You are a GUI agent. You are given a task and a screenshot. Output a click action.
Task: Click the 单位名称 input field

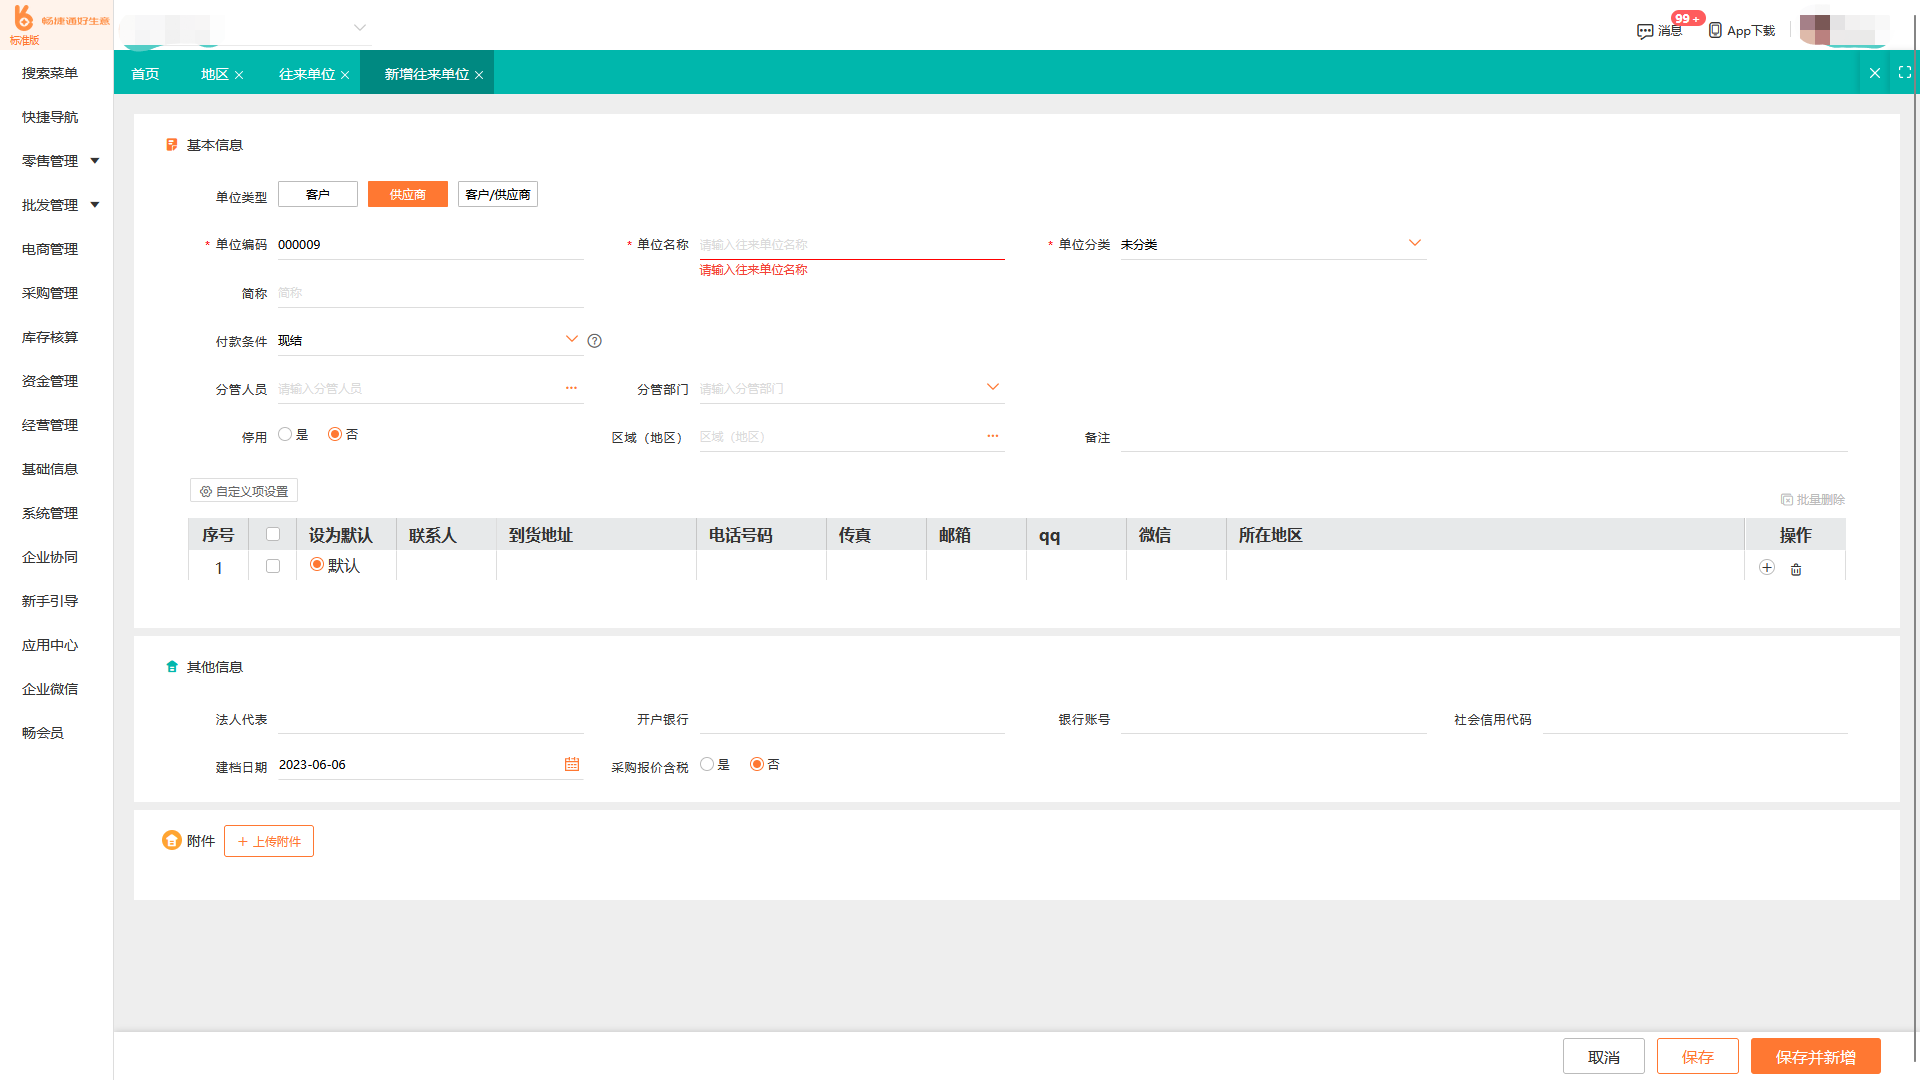pos(851,244)
